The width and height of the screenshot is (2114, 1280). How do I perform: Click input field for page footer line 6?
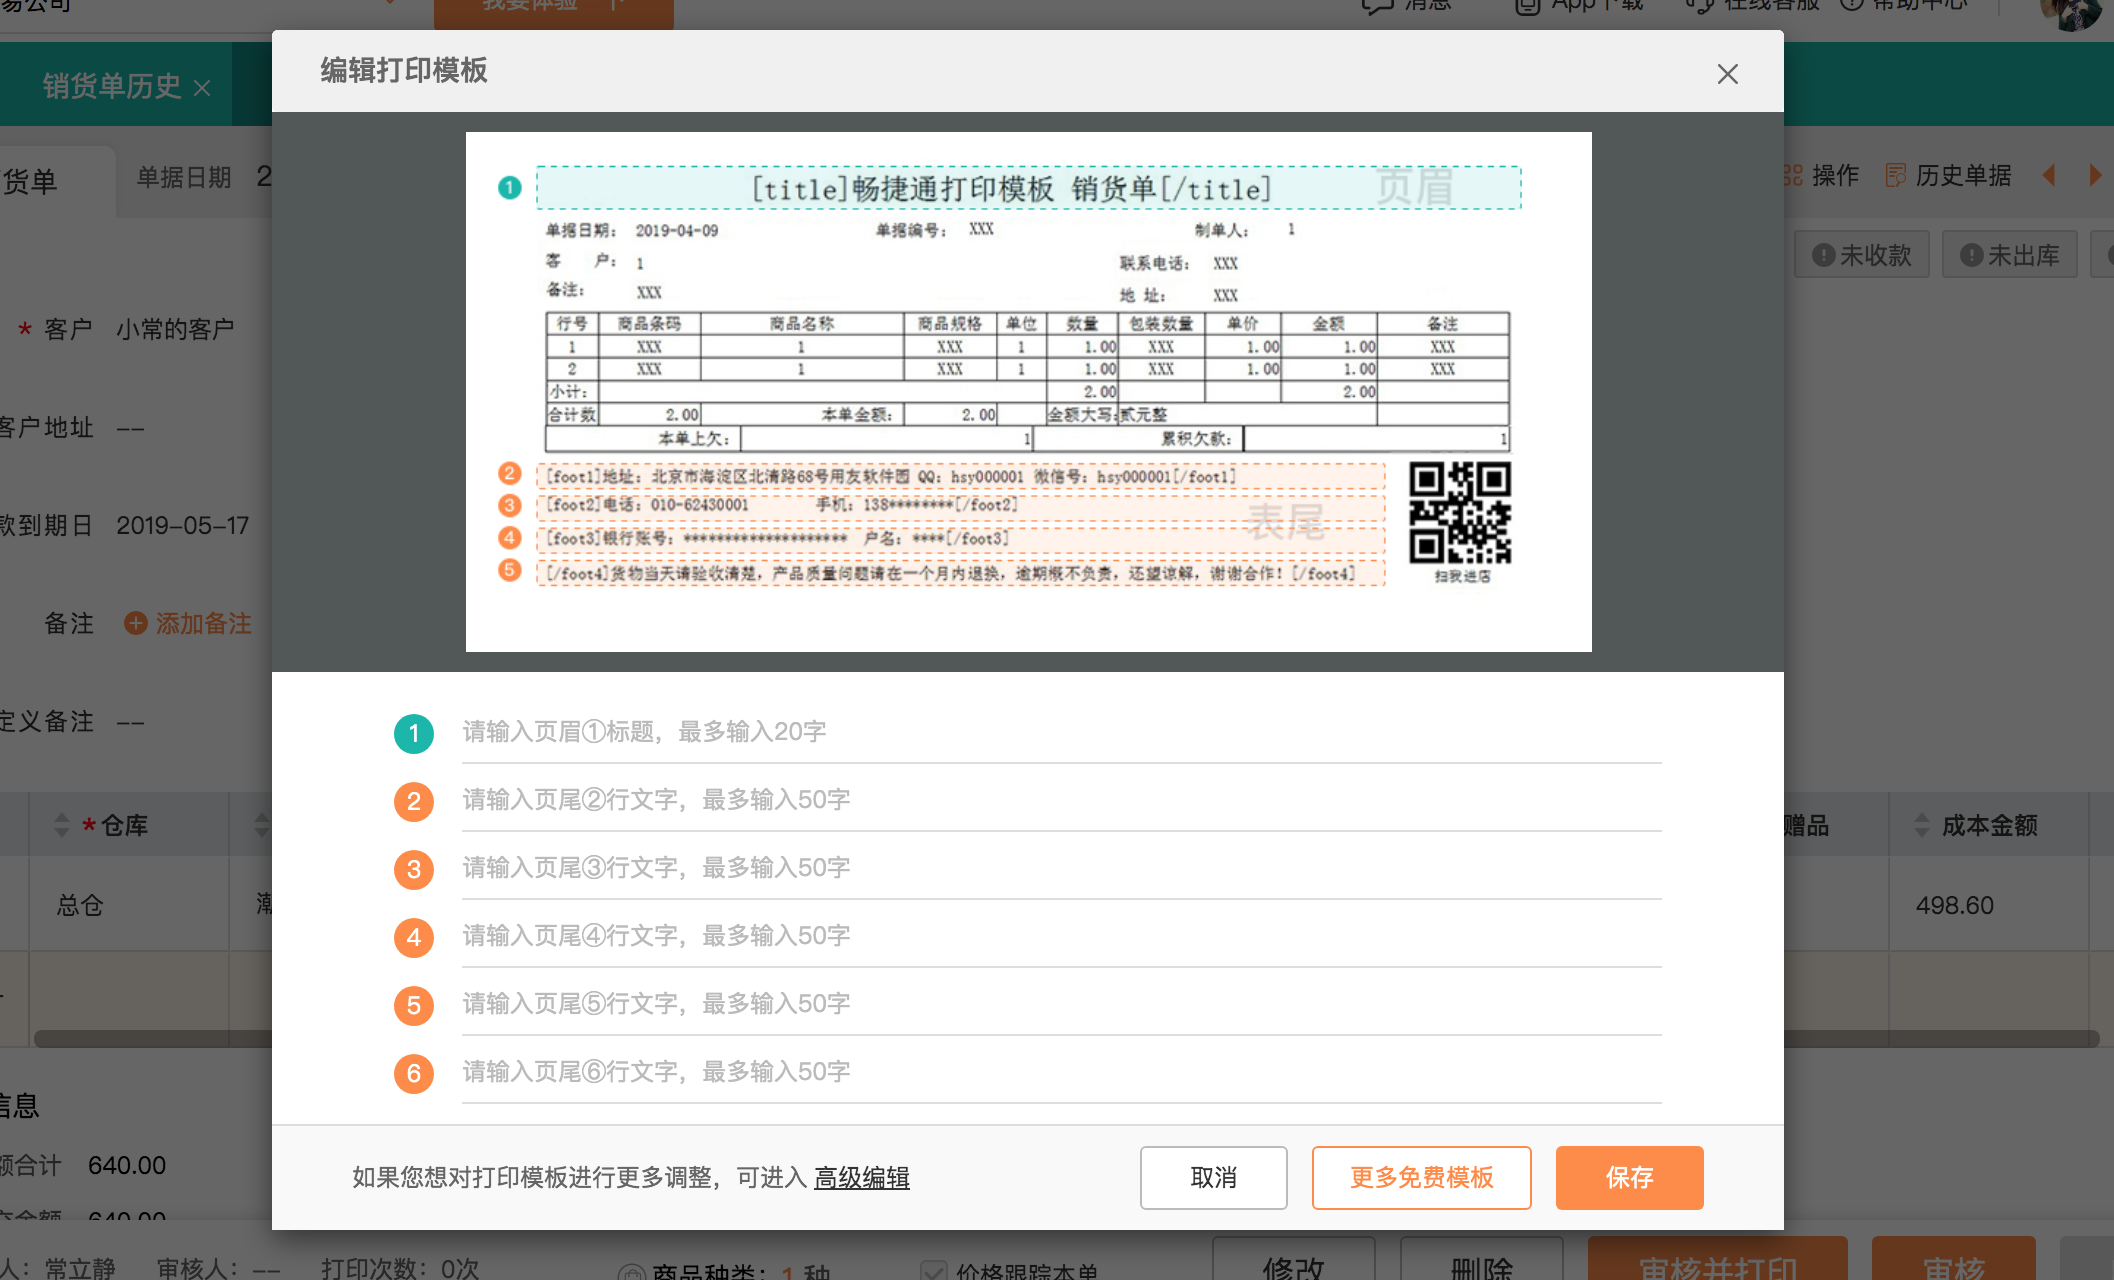click(x=1057, y=1072)
